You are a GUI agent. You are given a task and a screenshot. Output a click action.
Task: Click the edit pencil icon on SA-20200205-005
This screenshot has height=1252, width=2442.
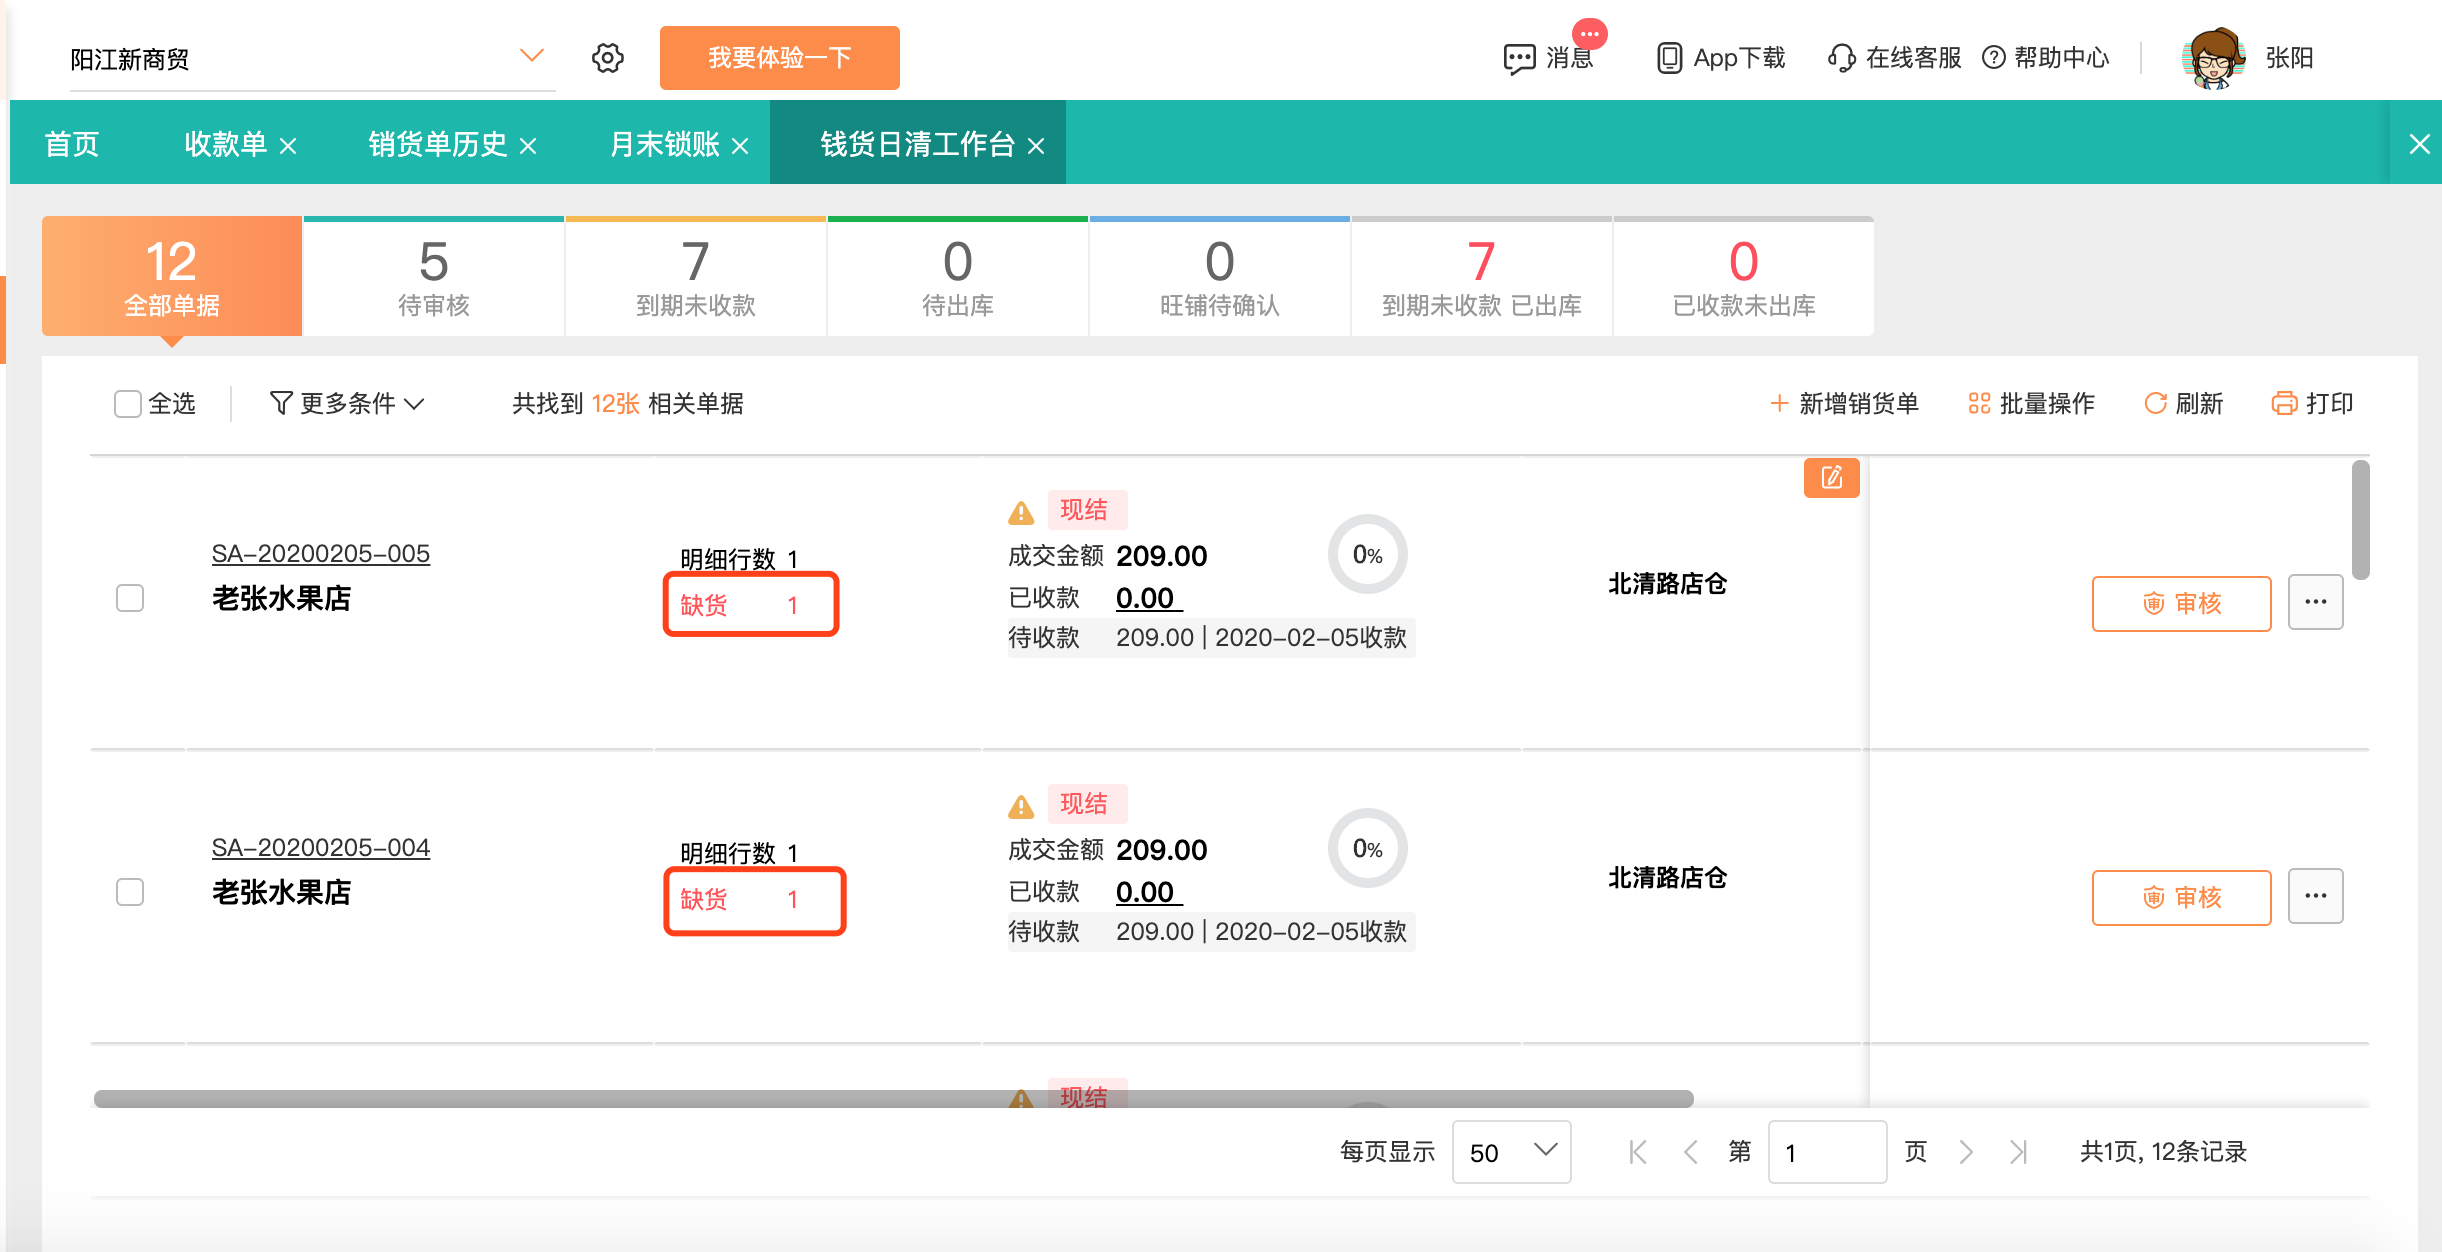coord(1832,481)
